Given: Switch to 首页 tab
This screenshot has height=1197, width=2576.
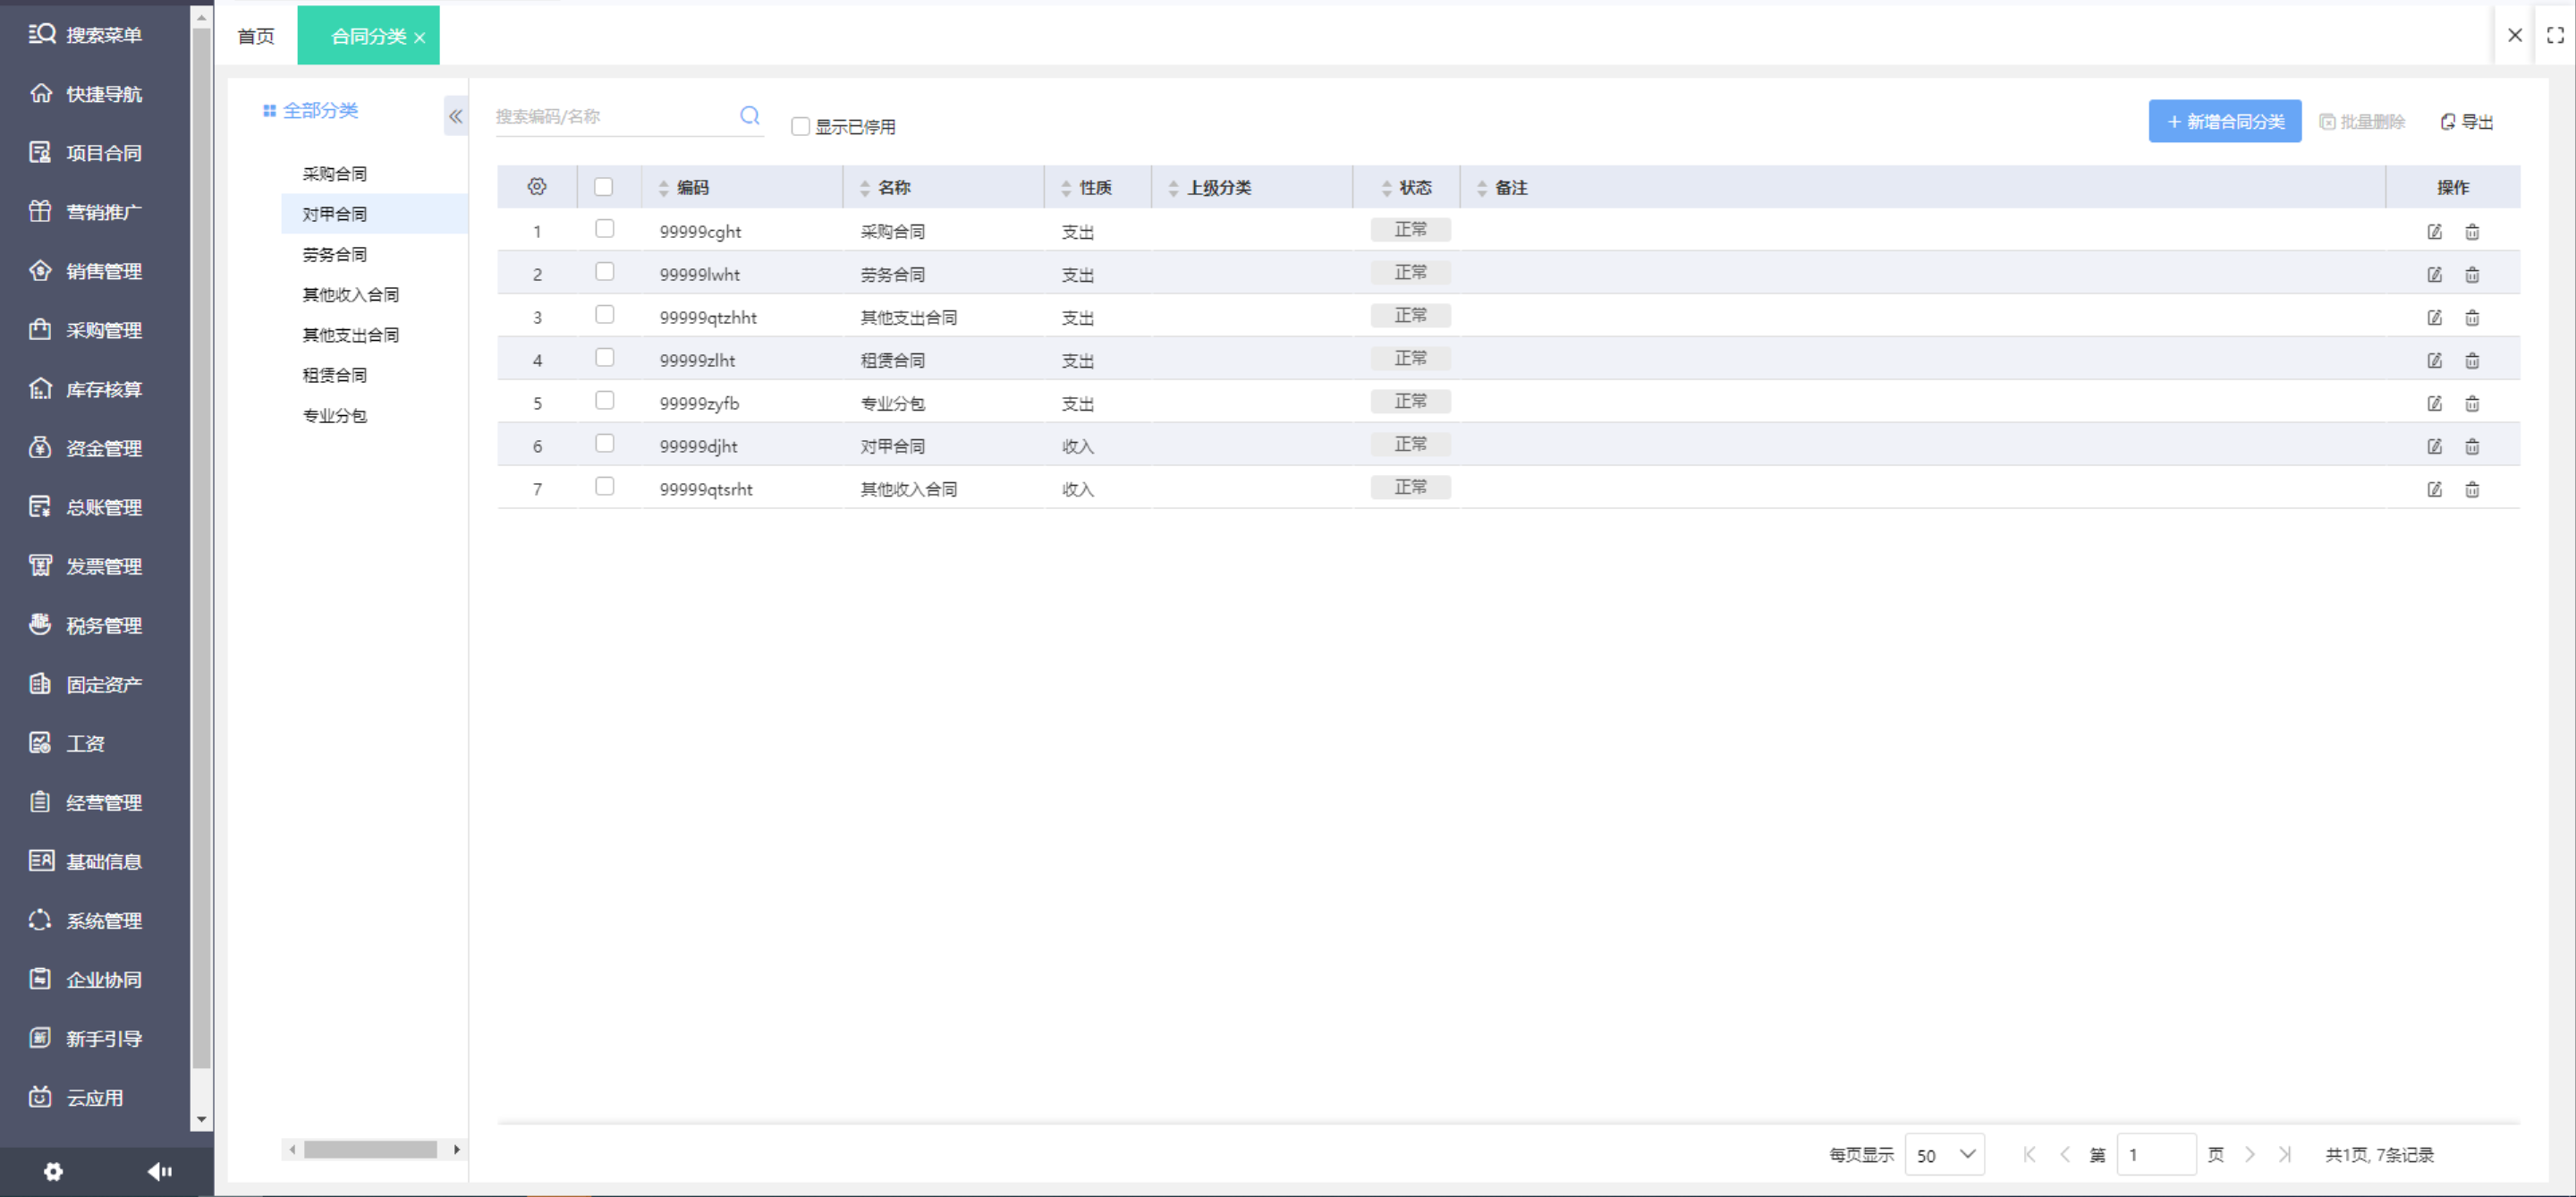Looking at the screenshot, I should 257,35.
